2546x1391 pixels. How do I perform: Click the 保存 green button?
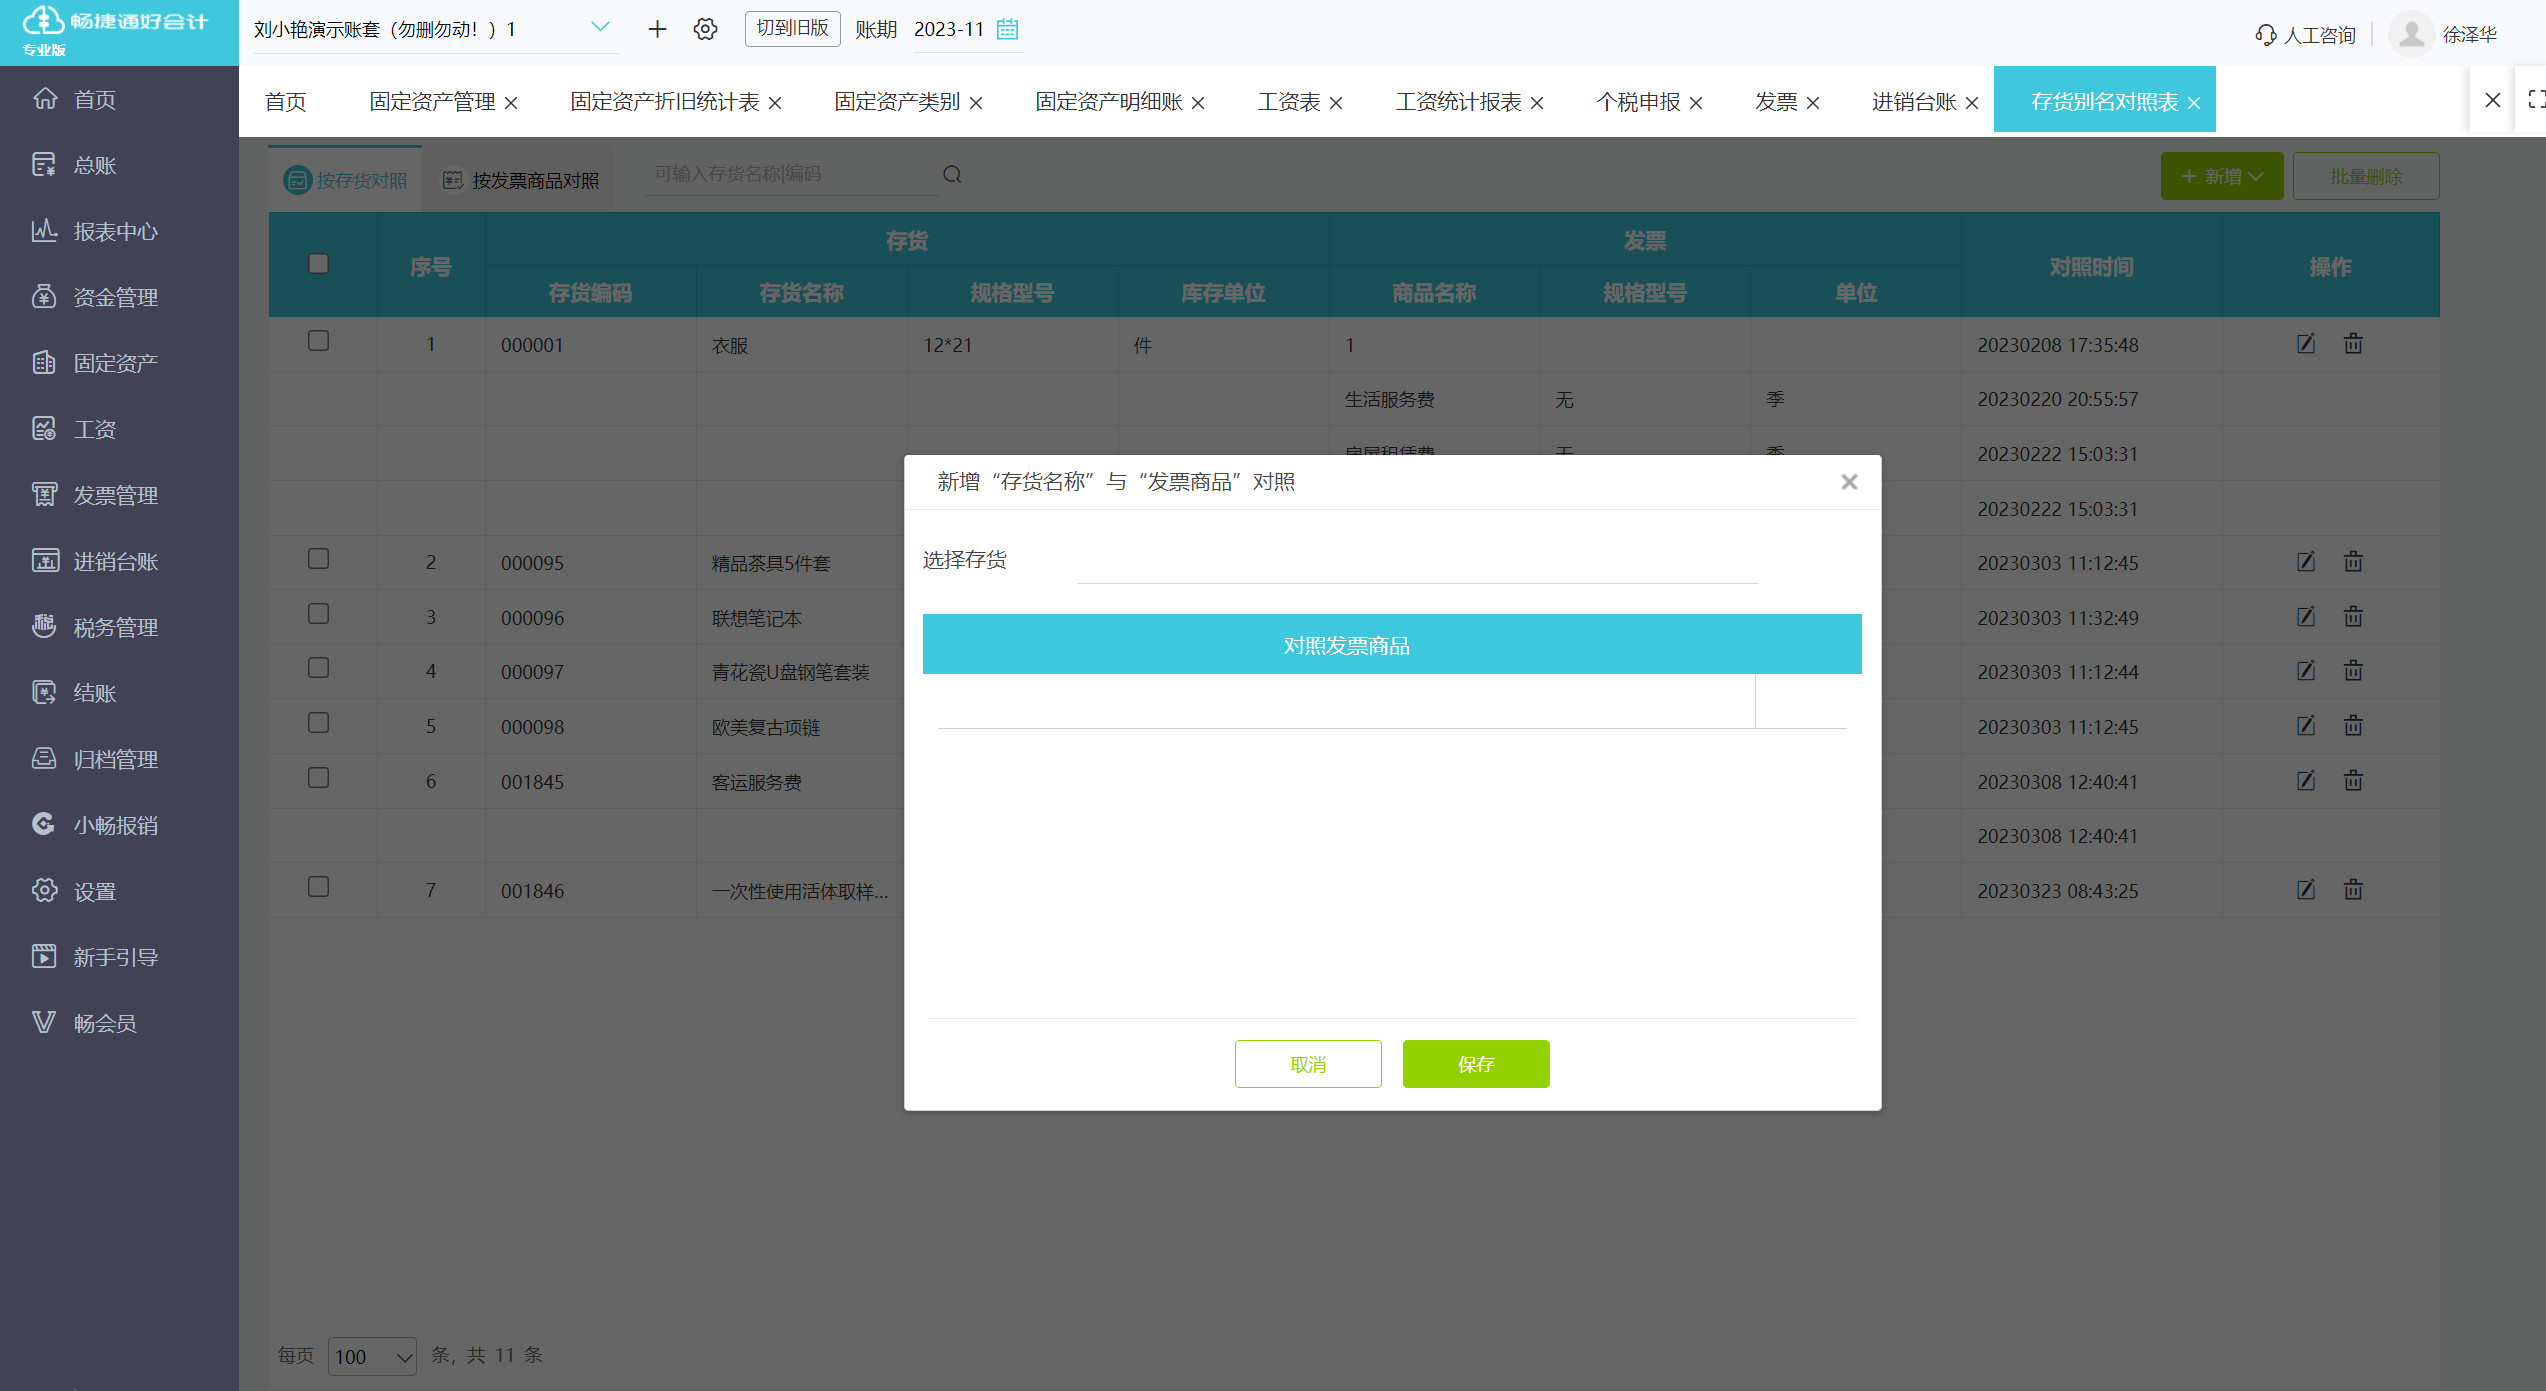coord(1474,1064)
